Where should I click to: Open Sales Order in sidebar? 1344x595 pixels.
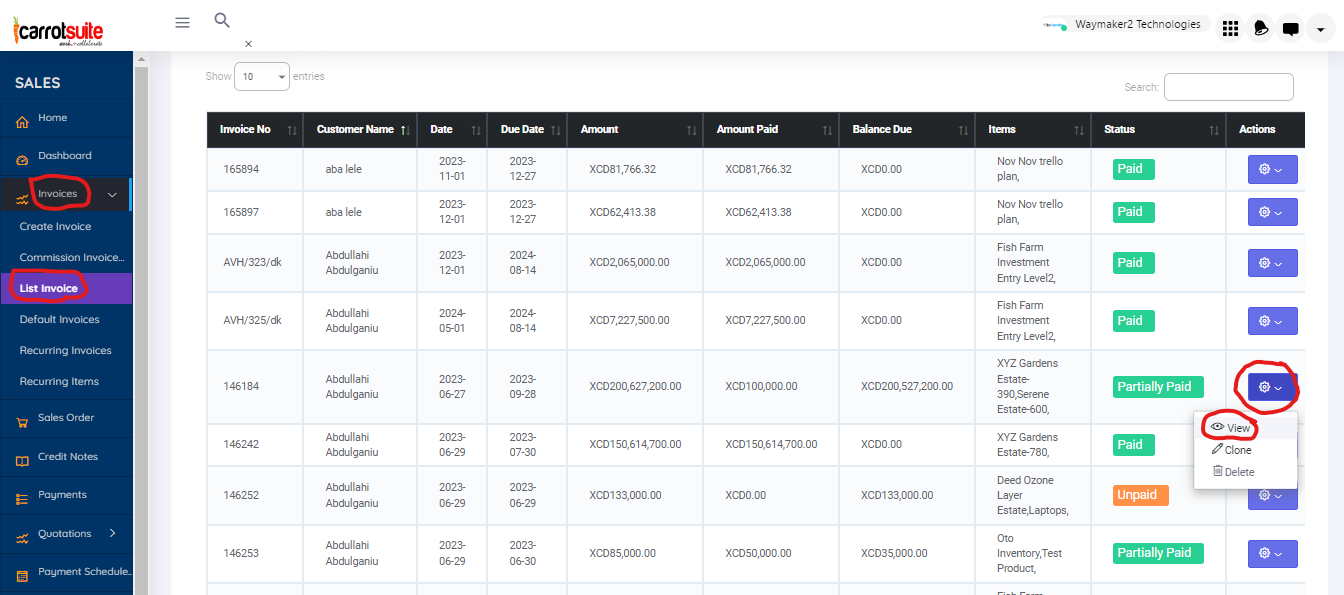(65, 418)
